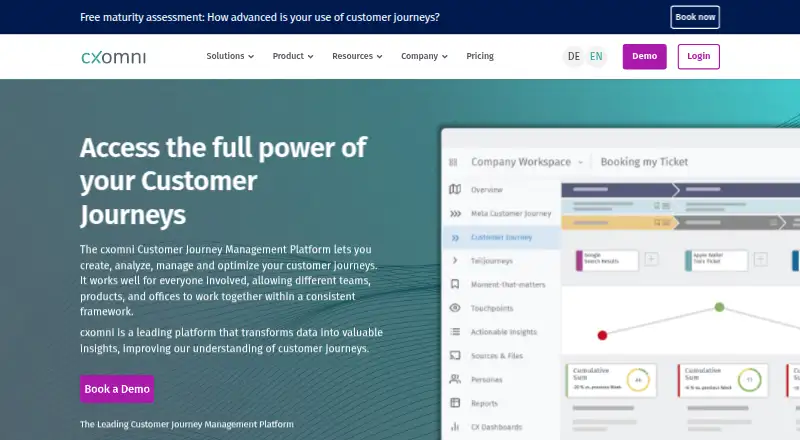
Task: Click the Sources & Files sidebar label
Action: coord(496,356)
